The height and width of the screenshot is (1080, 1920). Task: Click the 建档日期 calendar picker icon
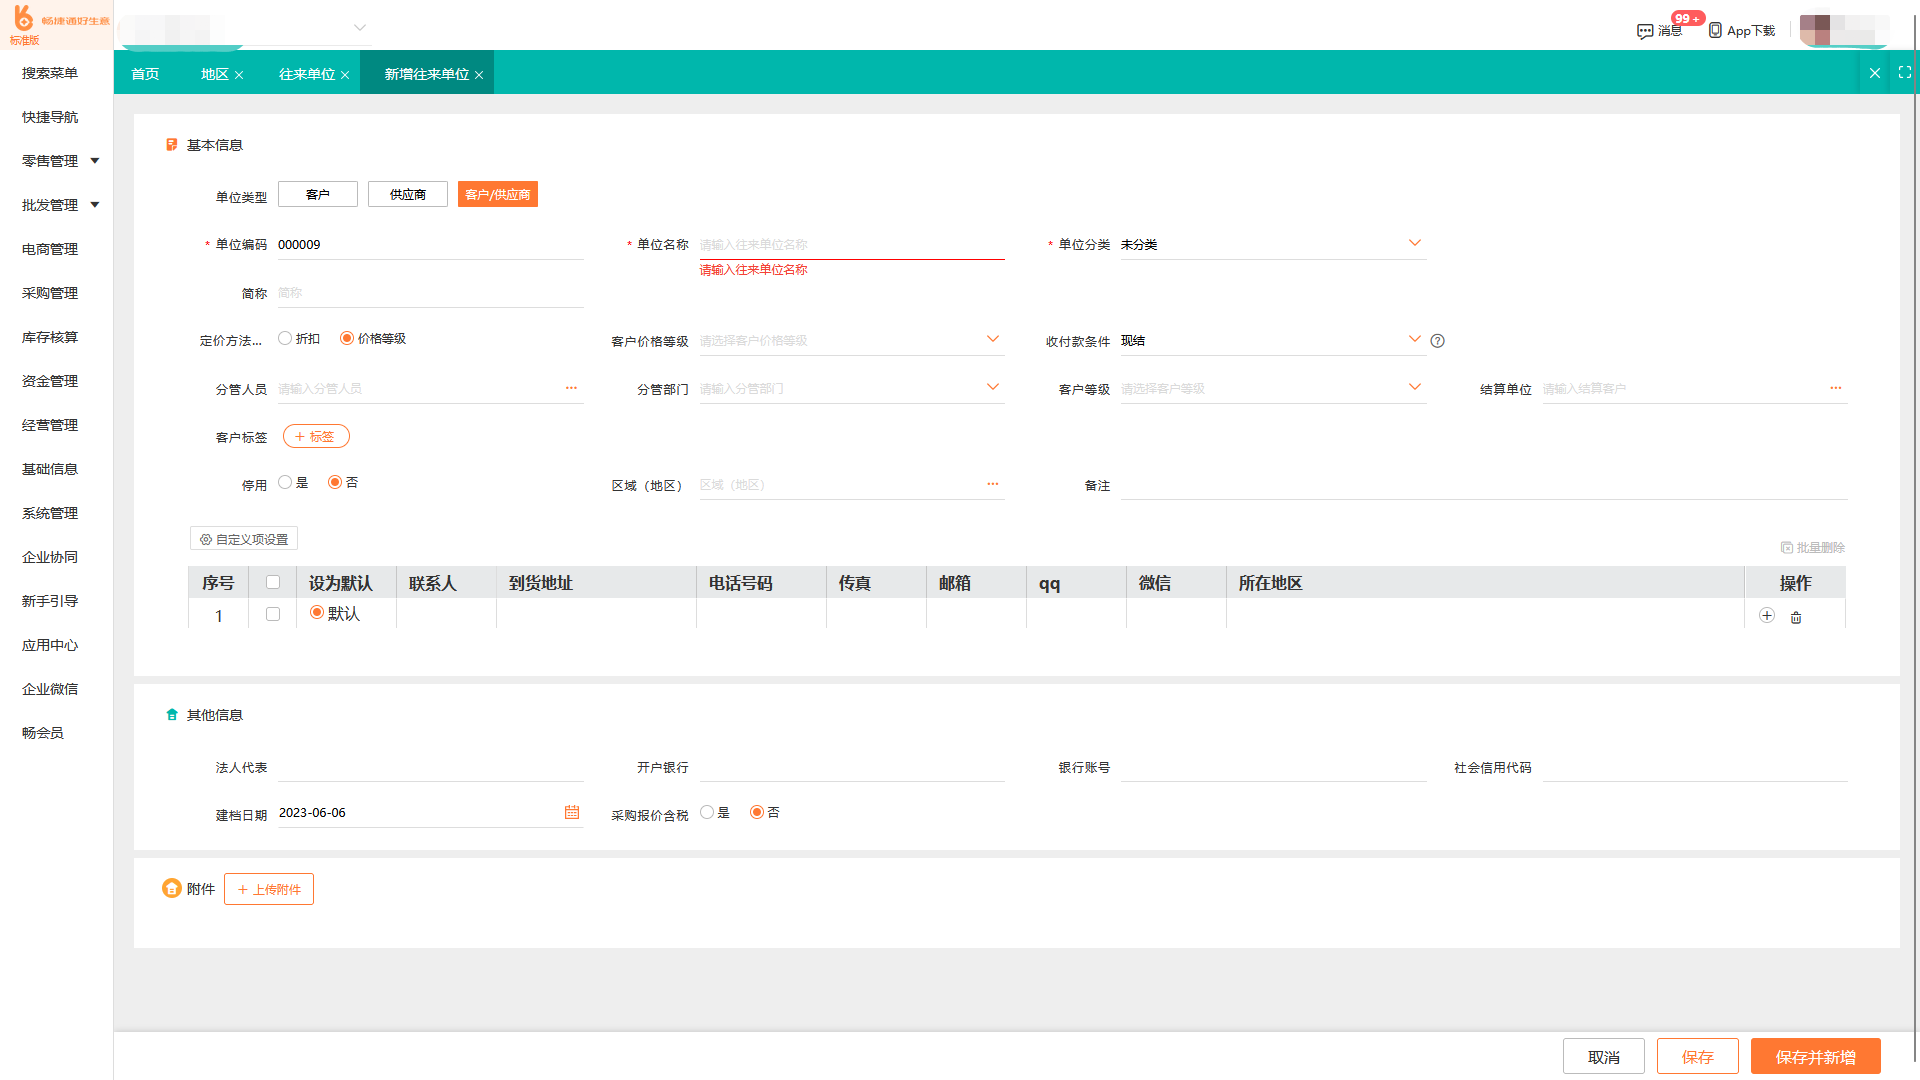point(572,812)
